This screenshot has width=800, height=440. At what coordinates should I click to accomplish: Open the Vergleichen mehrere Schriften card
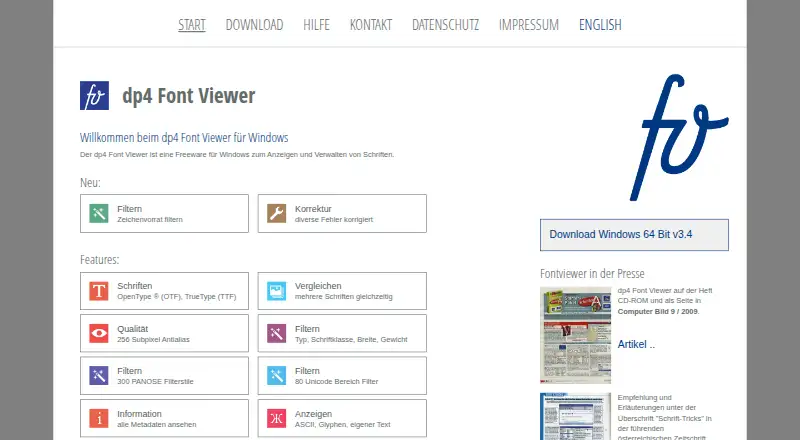pos(342,291)
